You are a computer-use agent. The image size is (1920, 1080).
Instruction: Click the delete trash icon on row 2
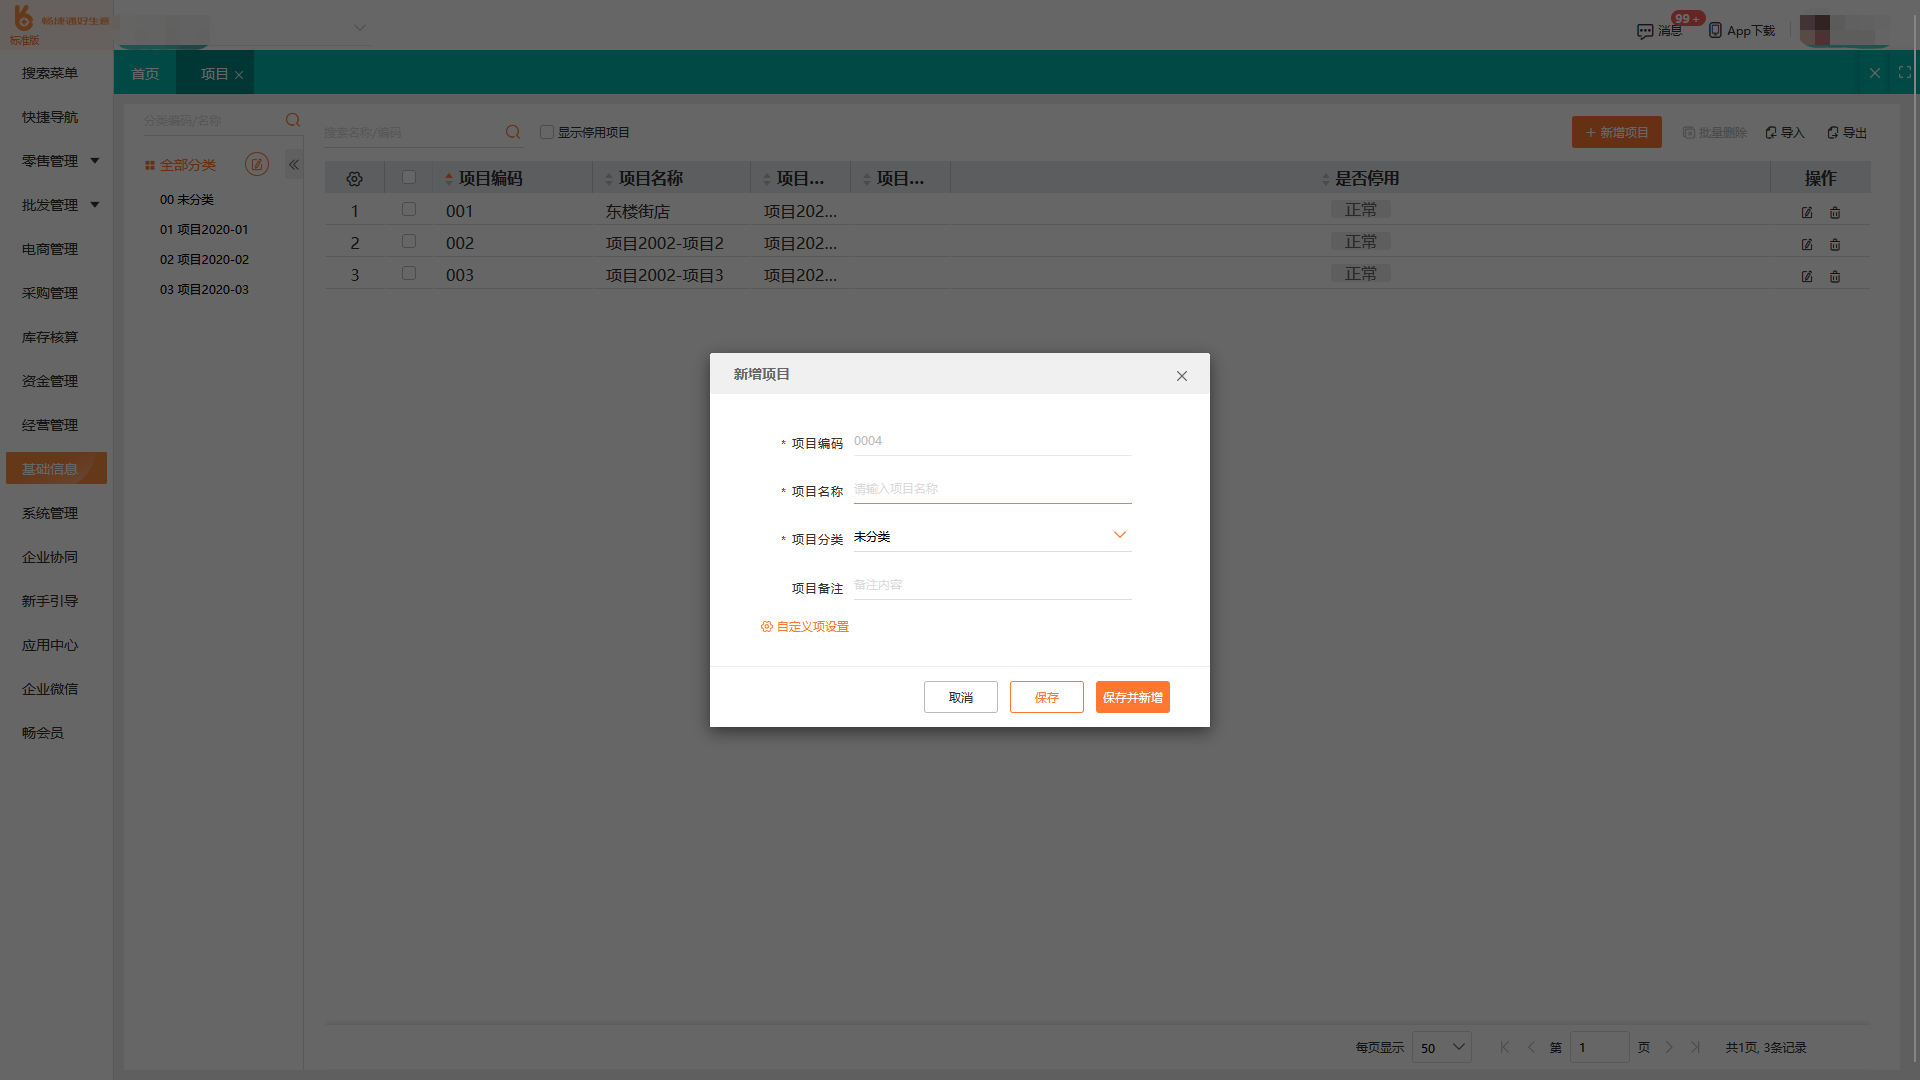point(1836,243)
